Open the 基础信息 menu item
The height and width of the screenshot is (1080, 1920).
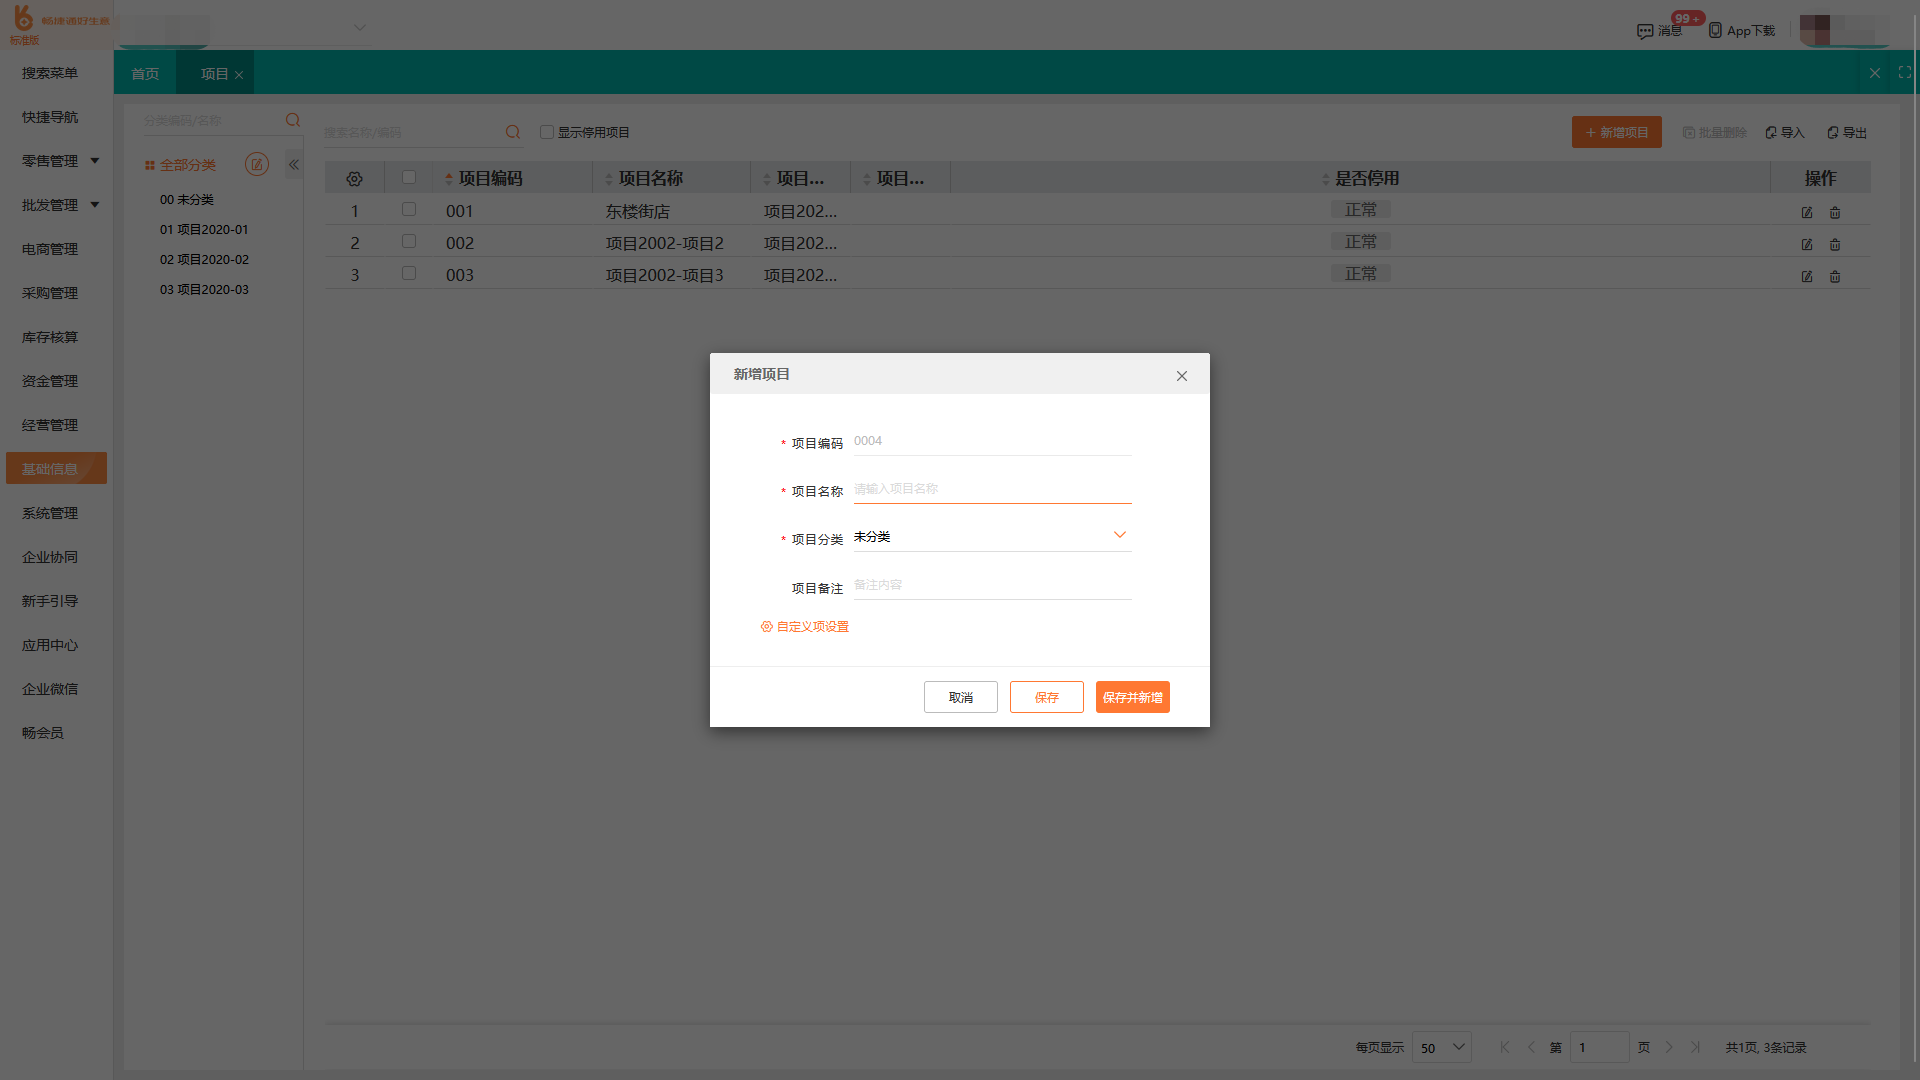(x=54, y=468)
